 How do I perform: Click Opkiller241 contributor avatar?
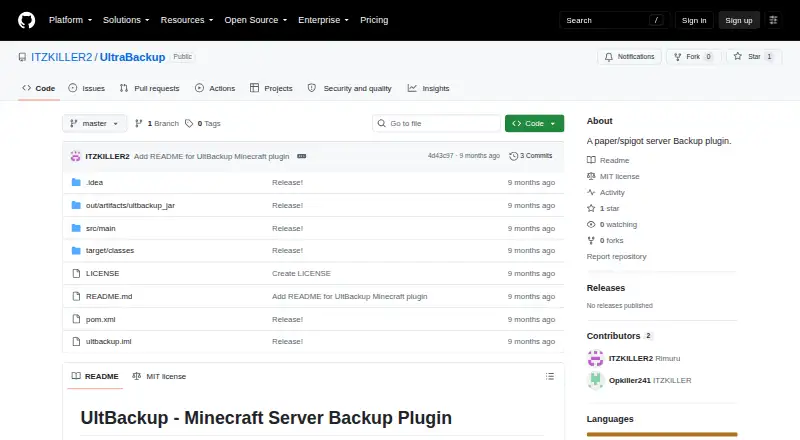click(x=595, y=380)
